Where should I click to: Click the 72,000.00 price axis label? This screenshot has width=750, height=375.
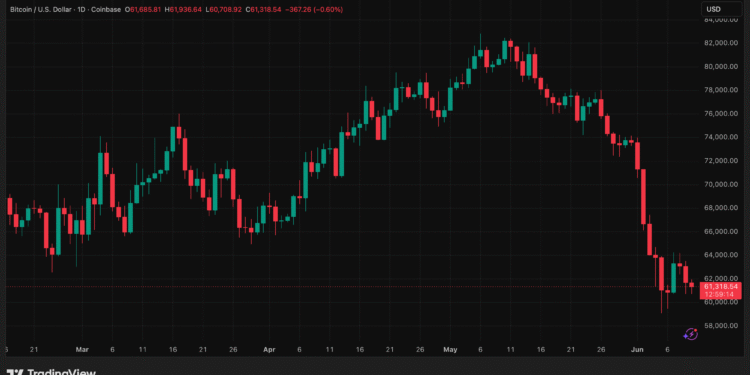coord(720,161)
